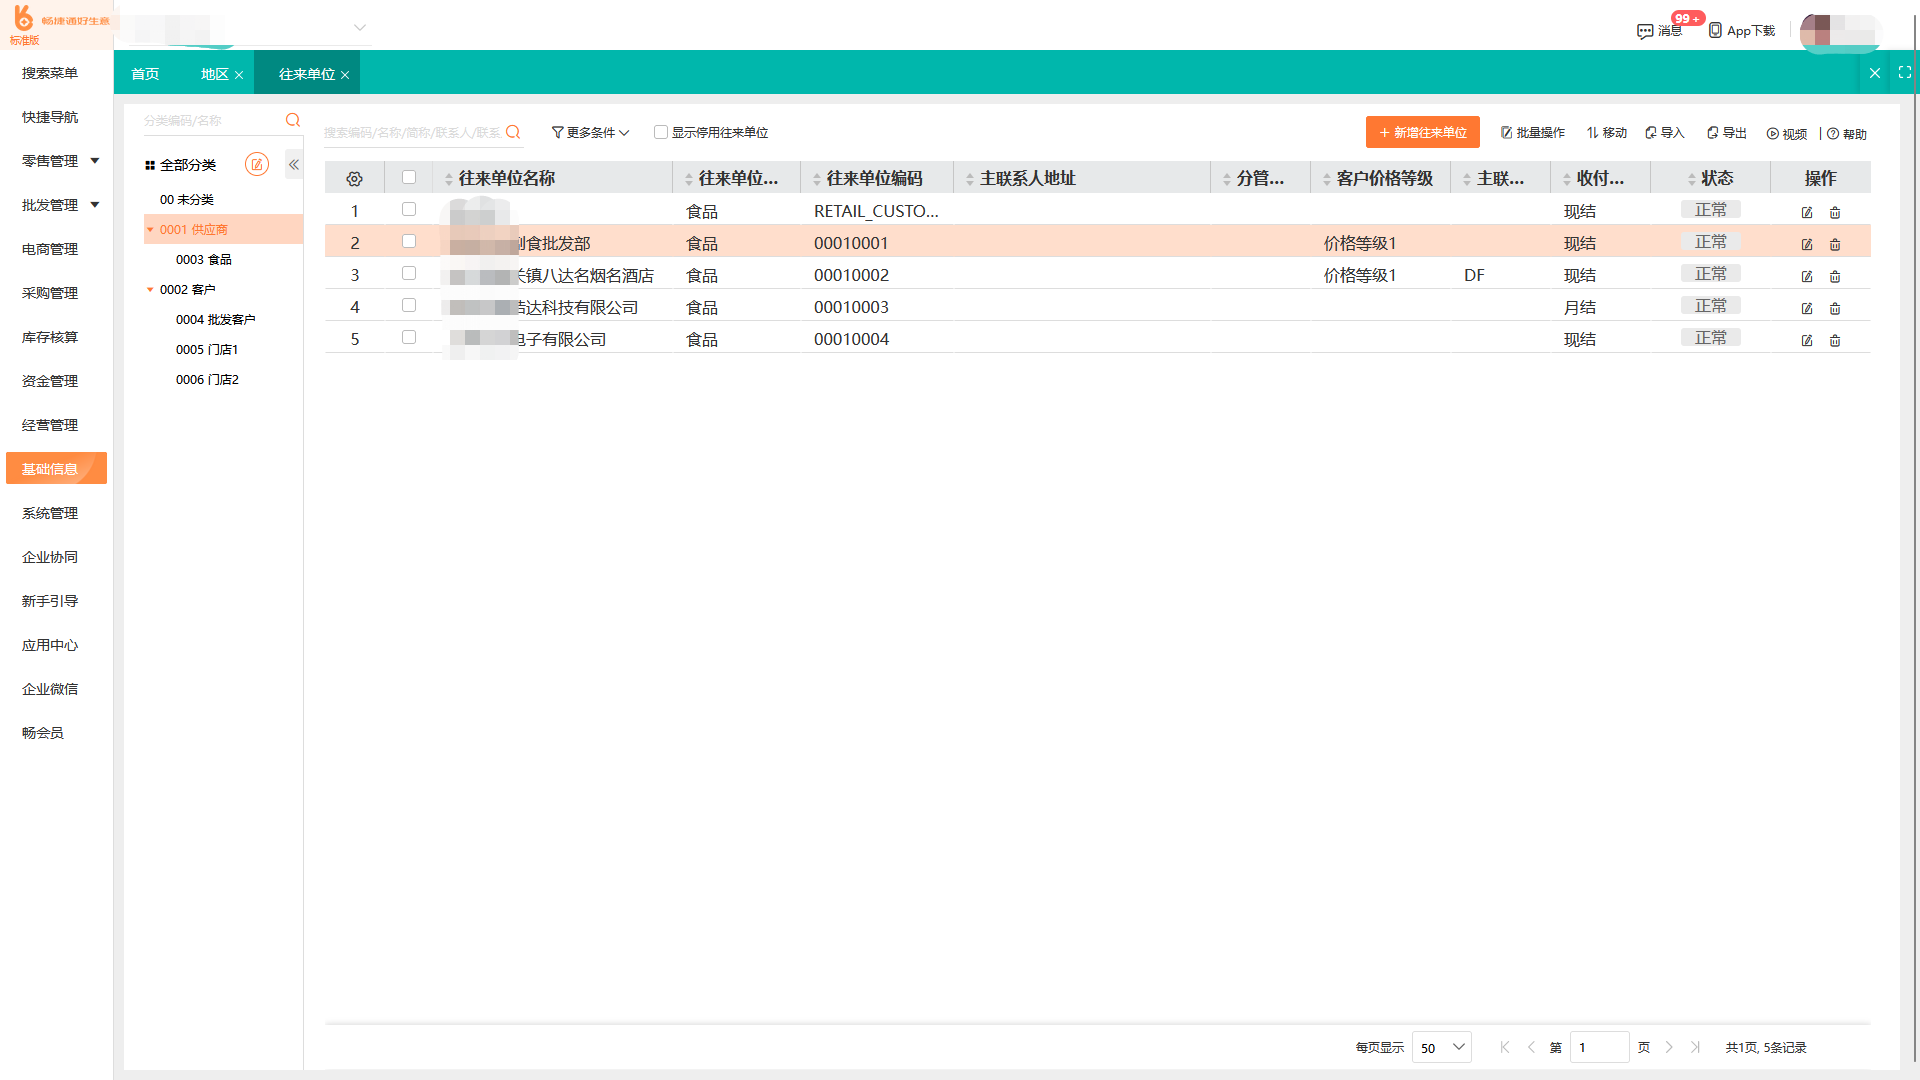
Task: Open 基础信息 menu section
Action: point(53,468)
